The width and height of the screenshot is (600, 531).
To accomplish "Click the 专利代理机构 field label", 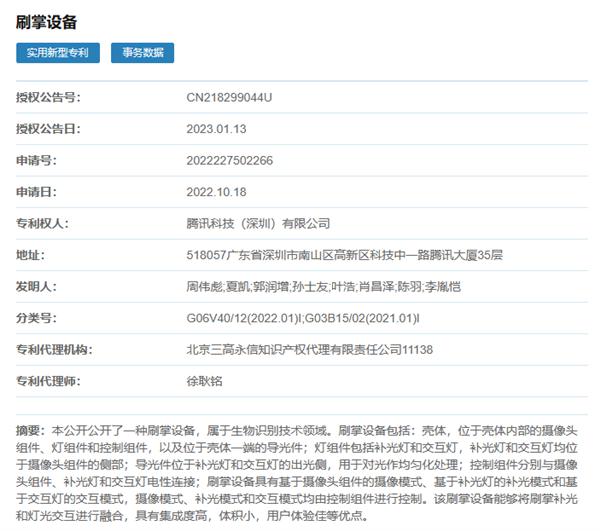I will tap(53, 349).
